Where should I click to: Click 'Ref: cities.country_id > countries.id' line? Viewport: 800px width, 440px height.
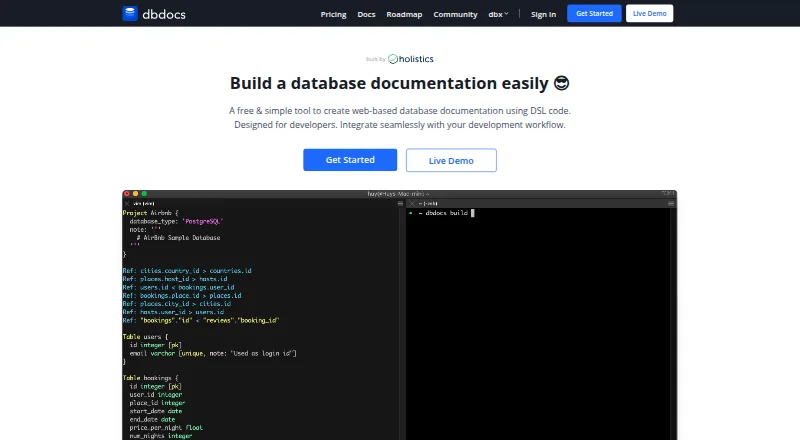tap(187, 271)
